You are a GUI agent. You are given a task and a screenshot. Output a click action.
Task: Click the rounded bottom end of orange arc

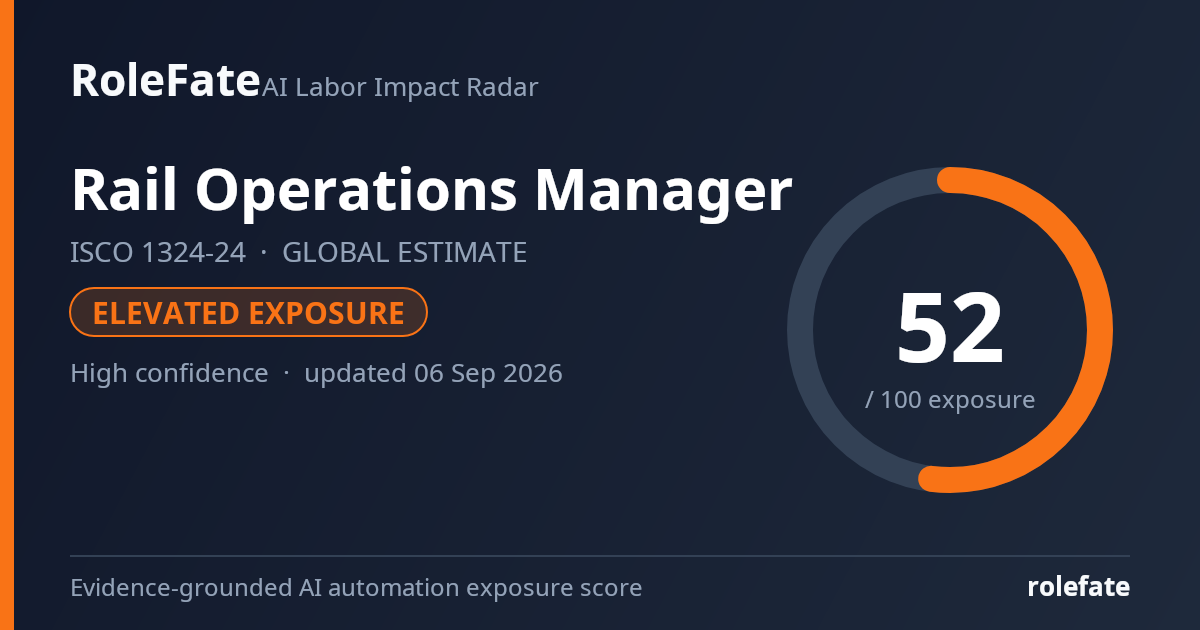point(932,479)
